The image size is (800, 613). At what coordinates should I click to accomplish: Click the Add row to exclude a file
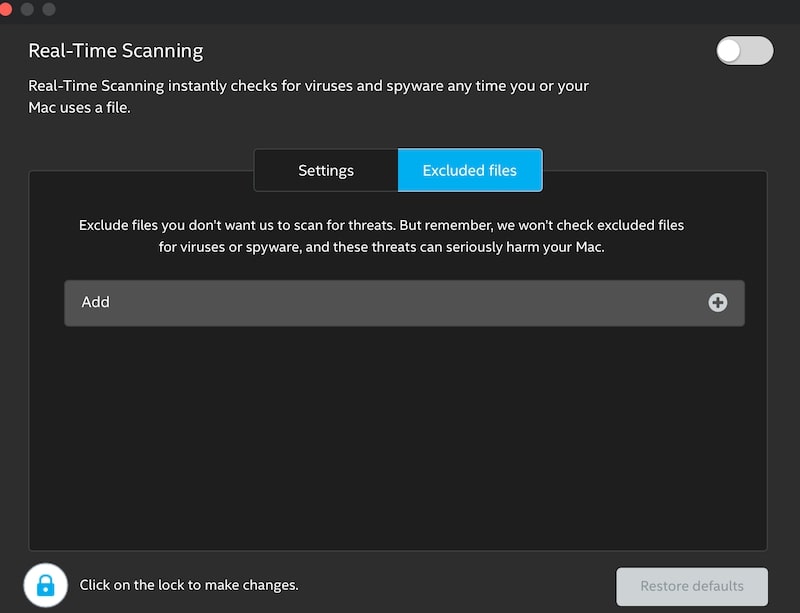pyautogui.click(x=404, y=303)
